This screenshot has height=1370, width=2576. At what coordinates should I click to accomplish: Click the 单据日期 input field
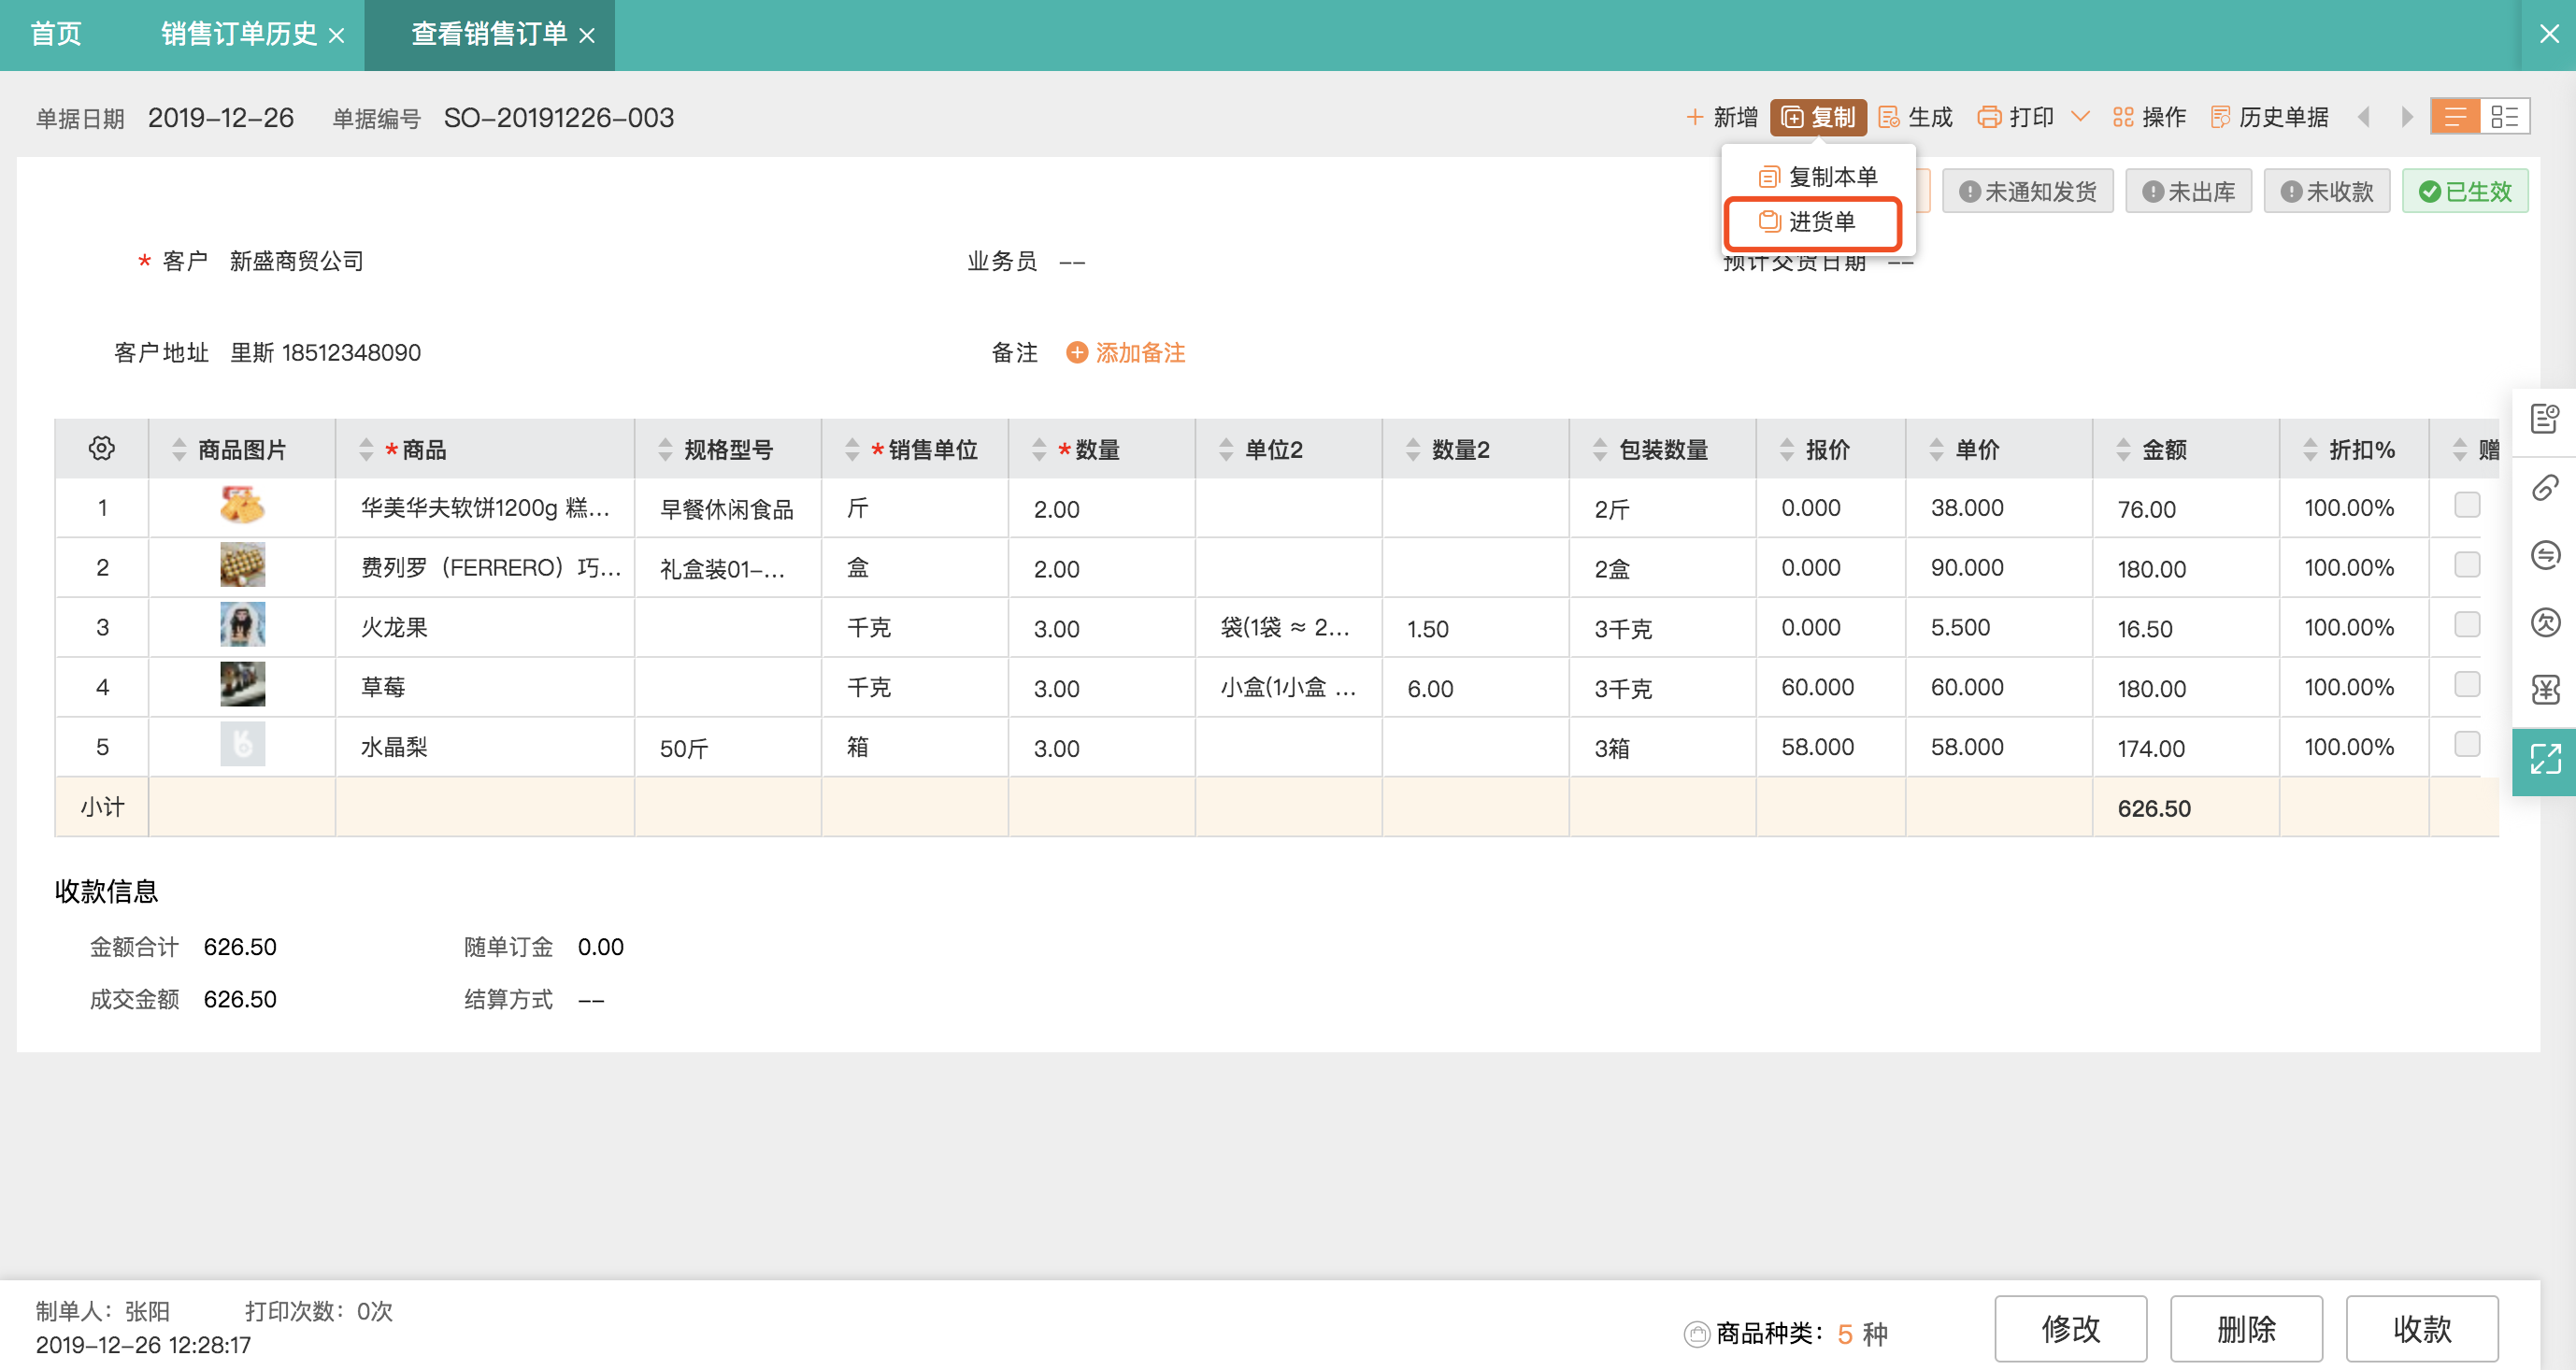(220, 118)
